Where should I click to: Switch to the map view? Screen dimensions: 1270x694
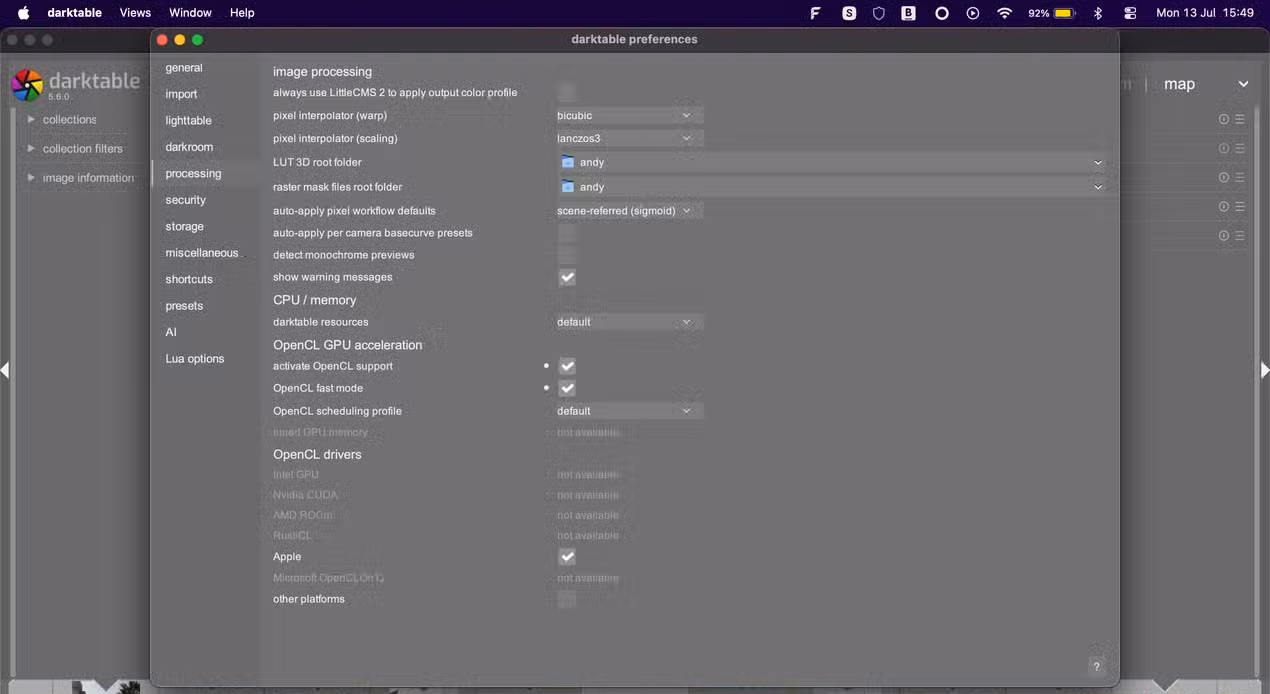(1179, 84)
